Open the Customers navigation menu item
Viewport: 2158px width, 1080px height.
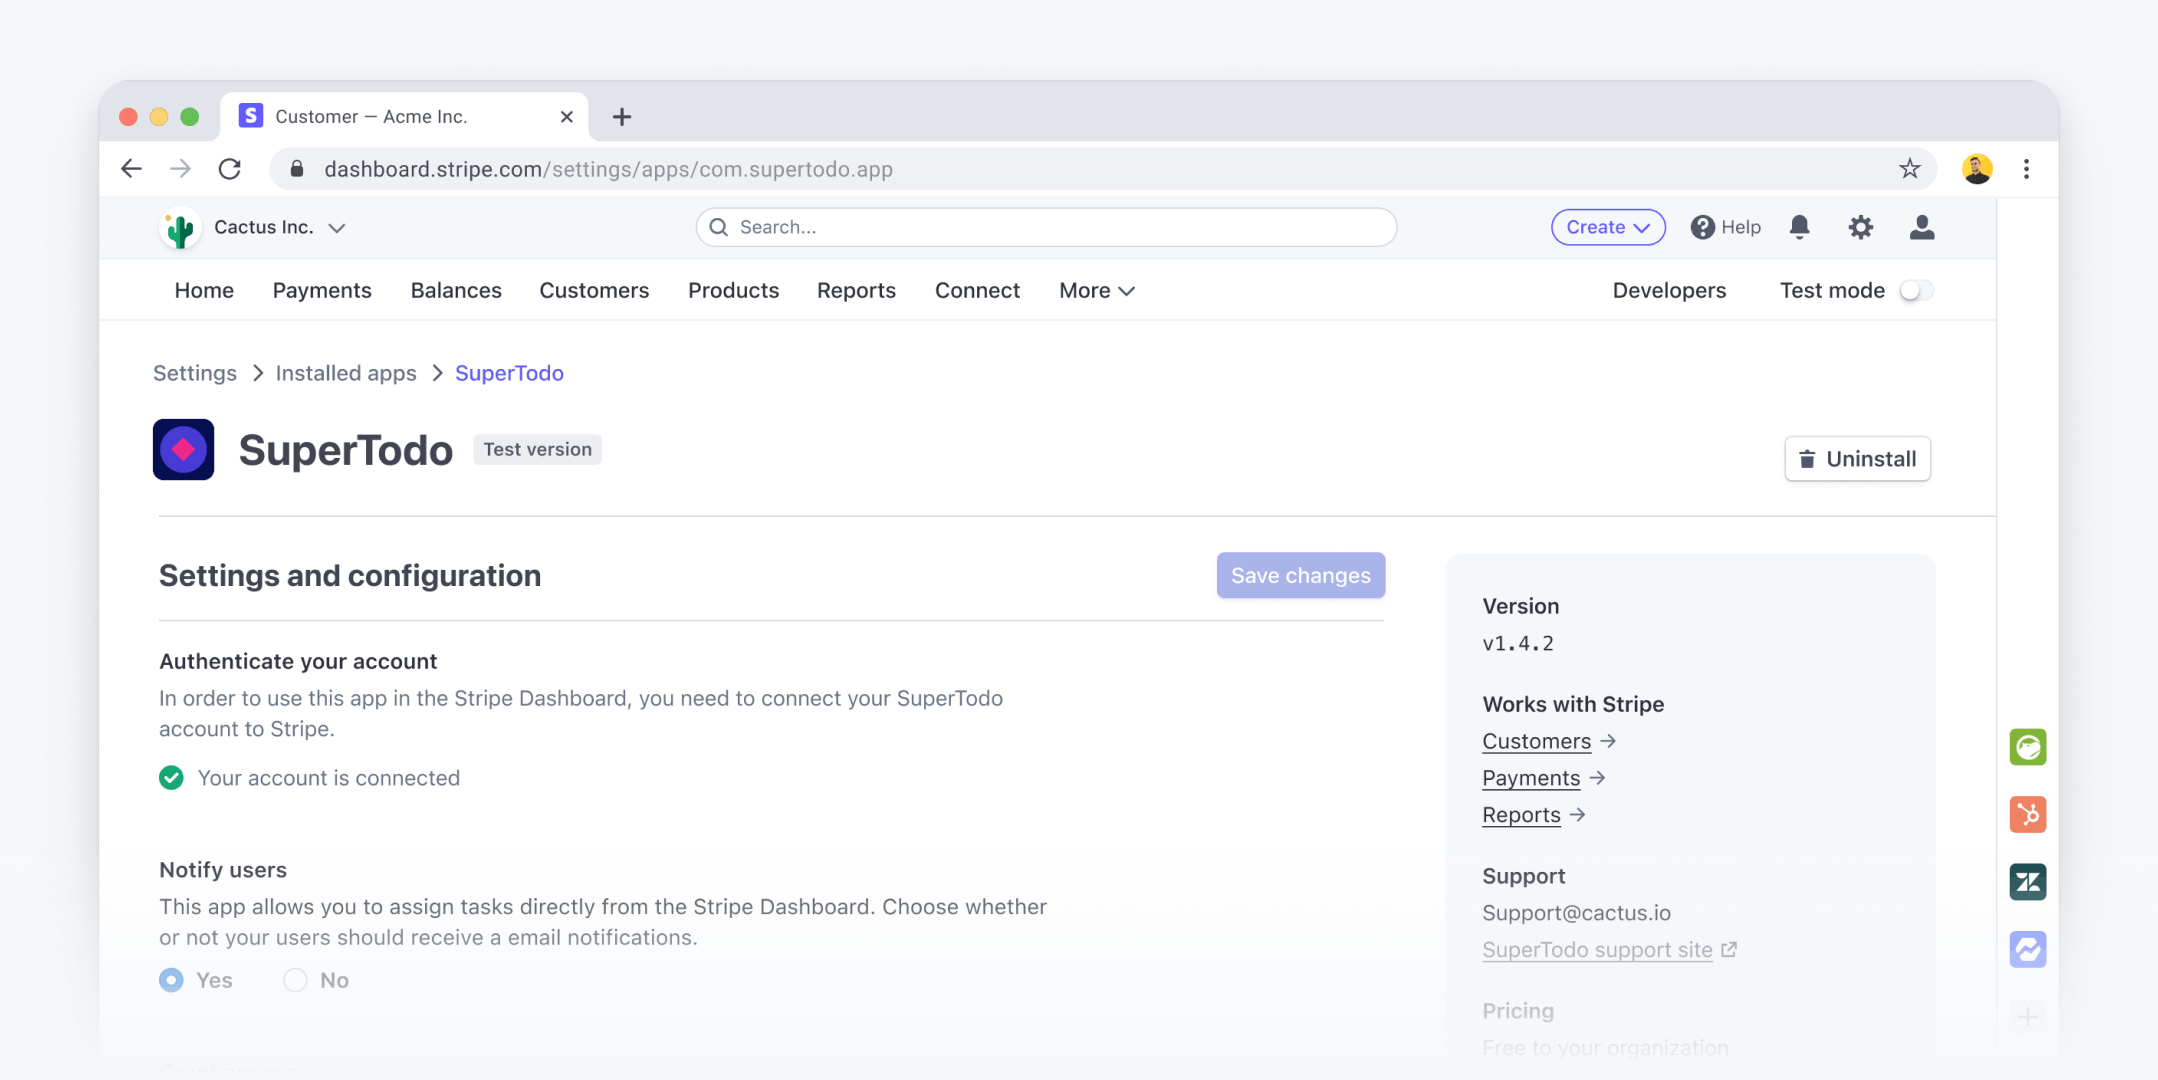pyautogui.click(x=594, y=291)
